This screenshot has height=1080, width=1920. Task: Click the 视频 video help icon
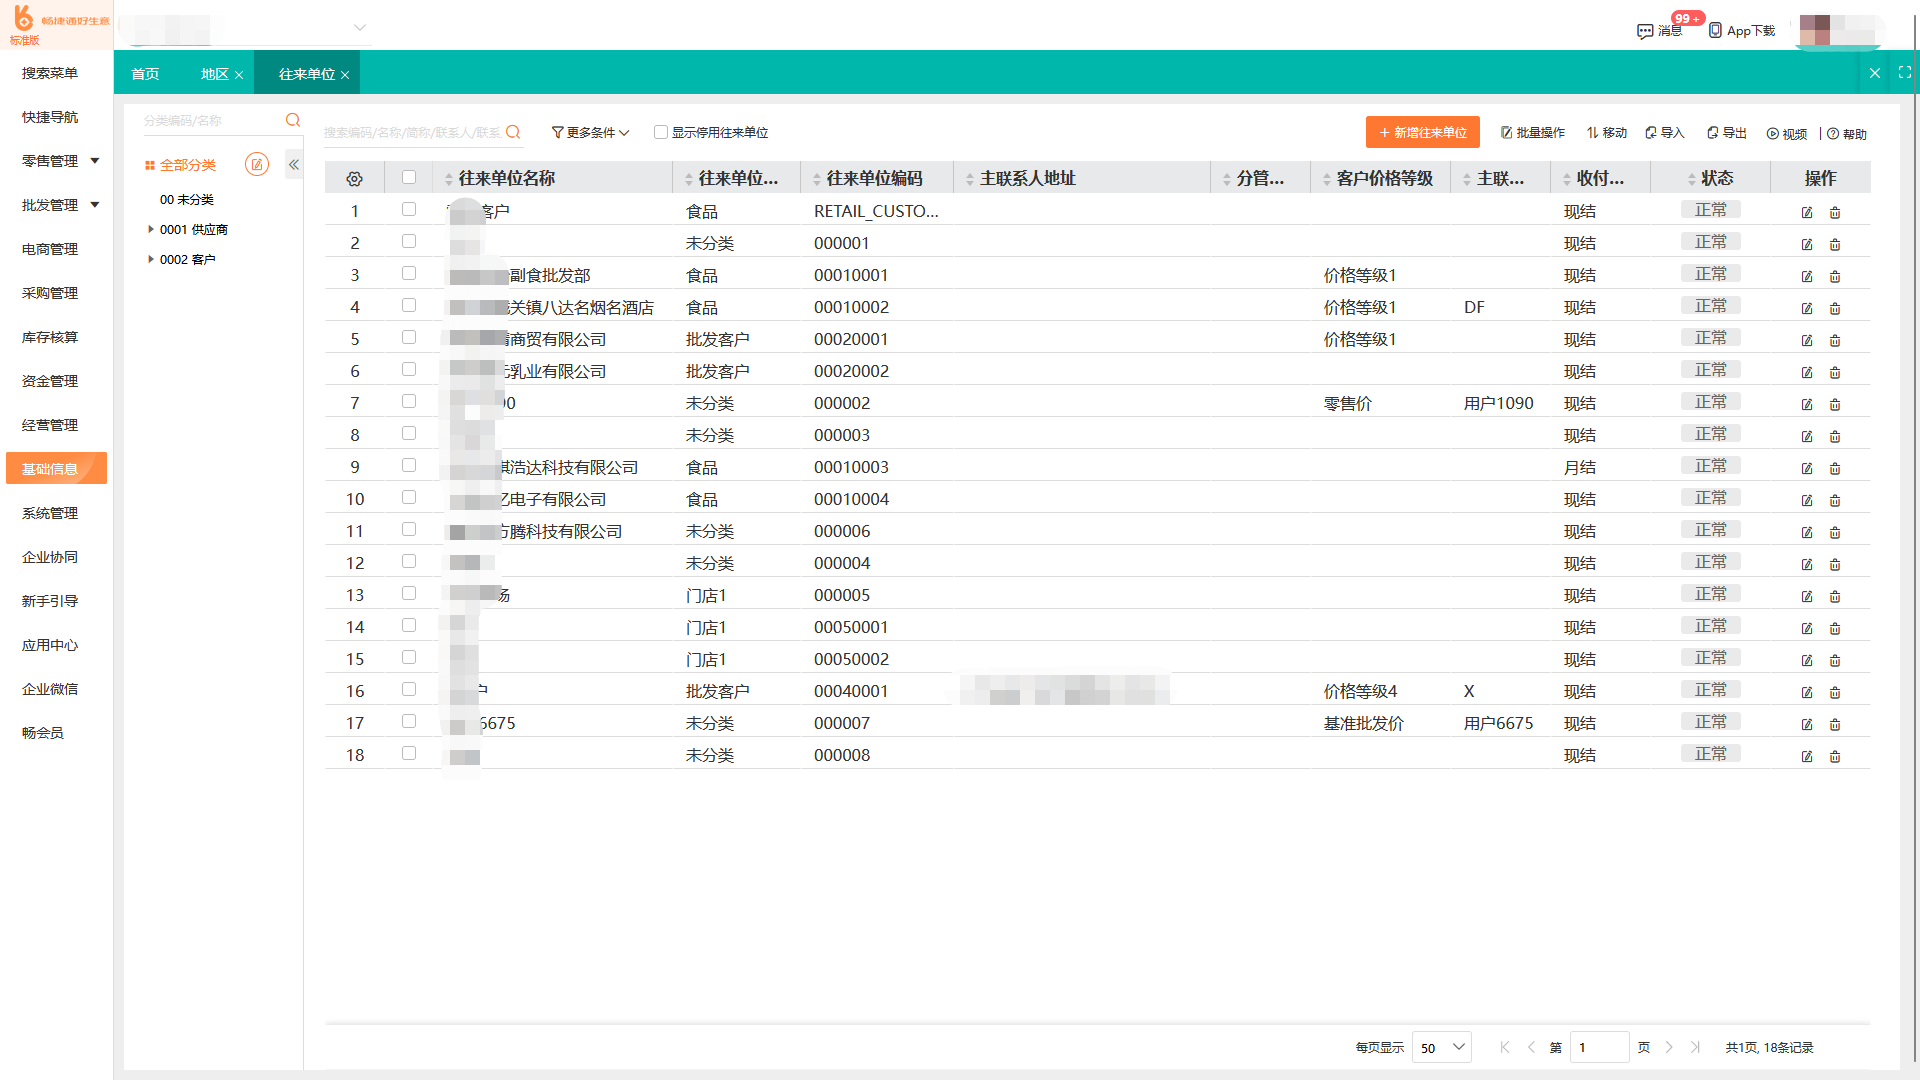tap(1788, 131)
